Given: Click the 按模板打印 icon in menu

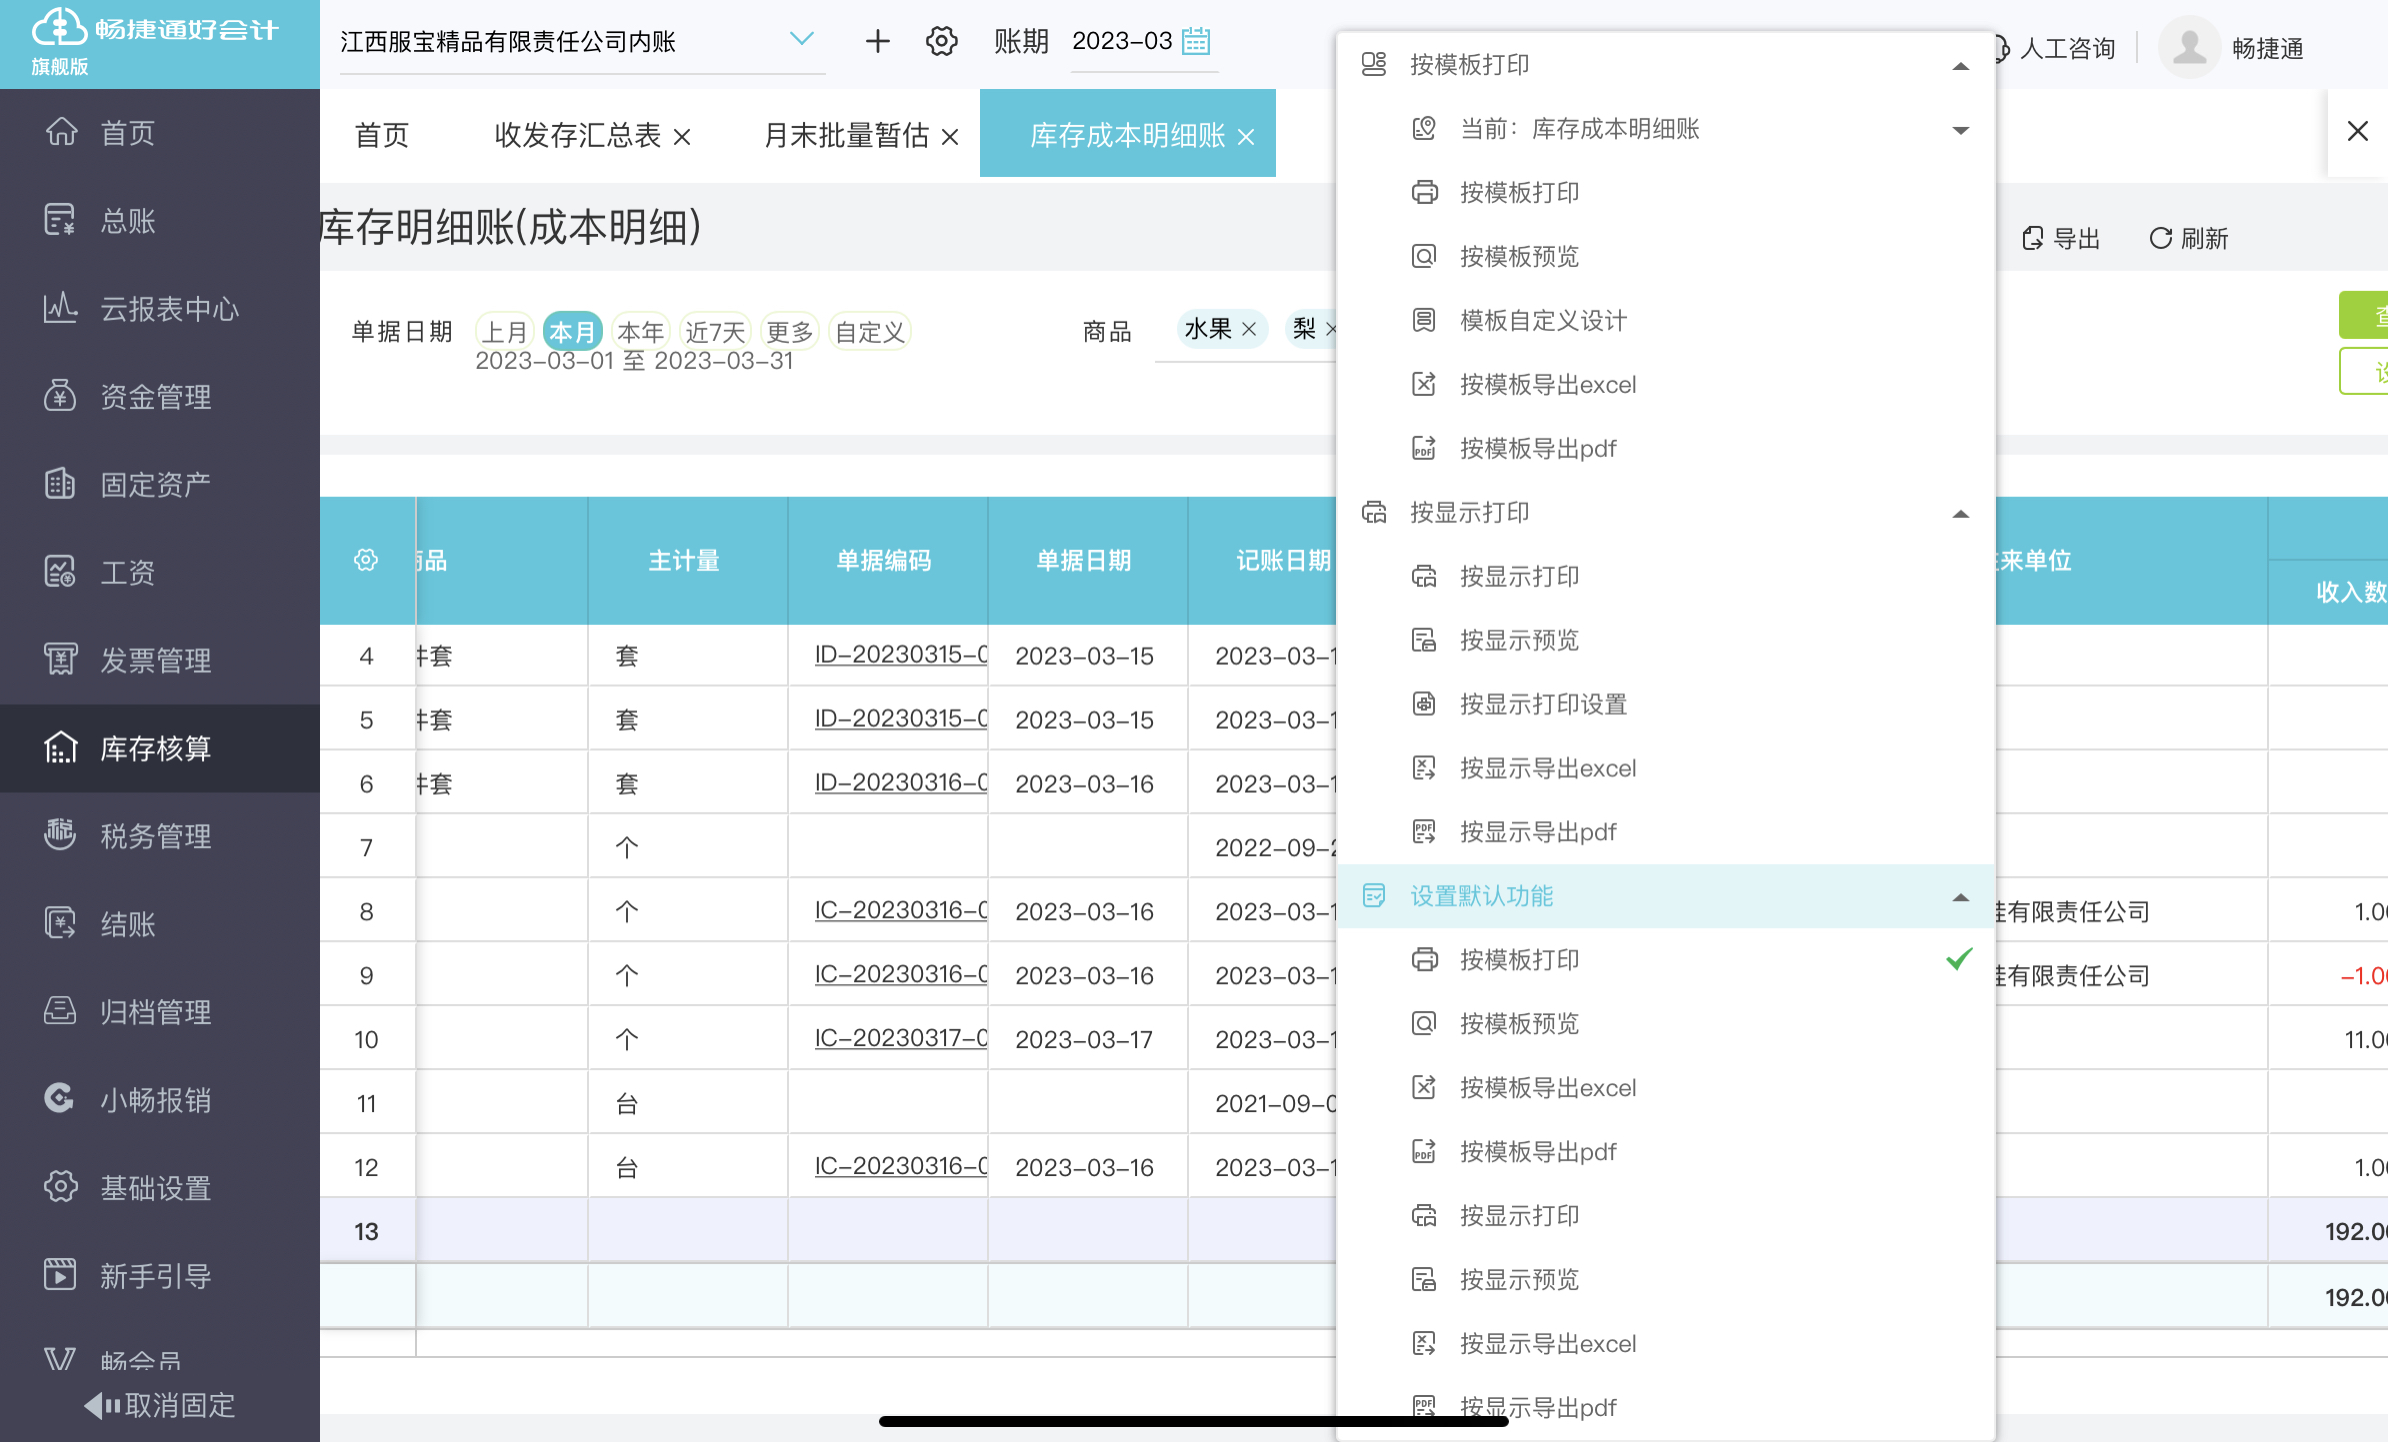Looking at the screenshot, I should click(1426, 193).
